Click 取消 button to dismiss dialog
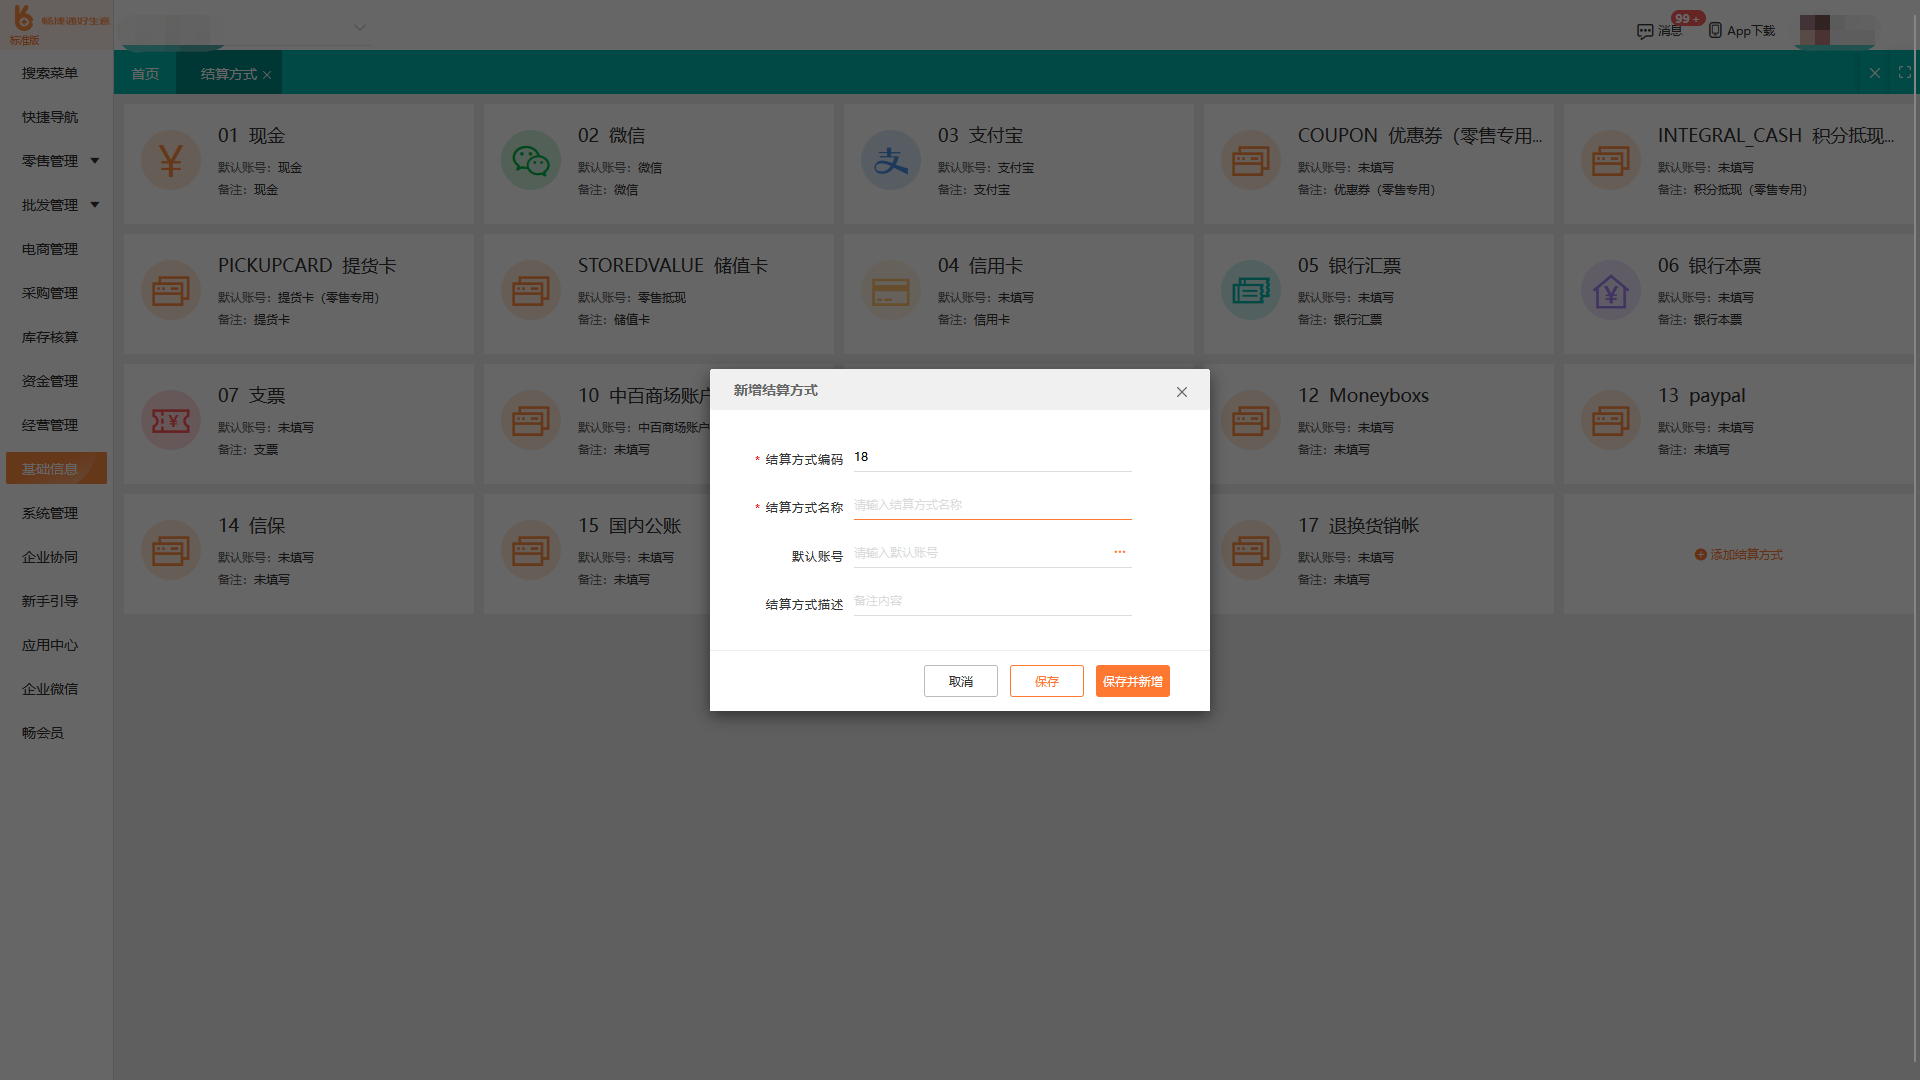This screenshot has height=1080, width=1920. tap(961, 680)
